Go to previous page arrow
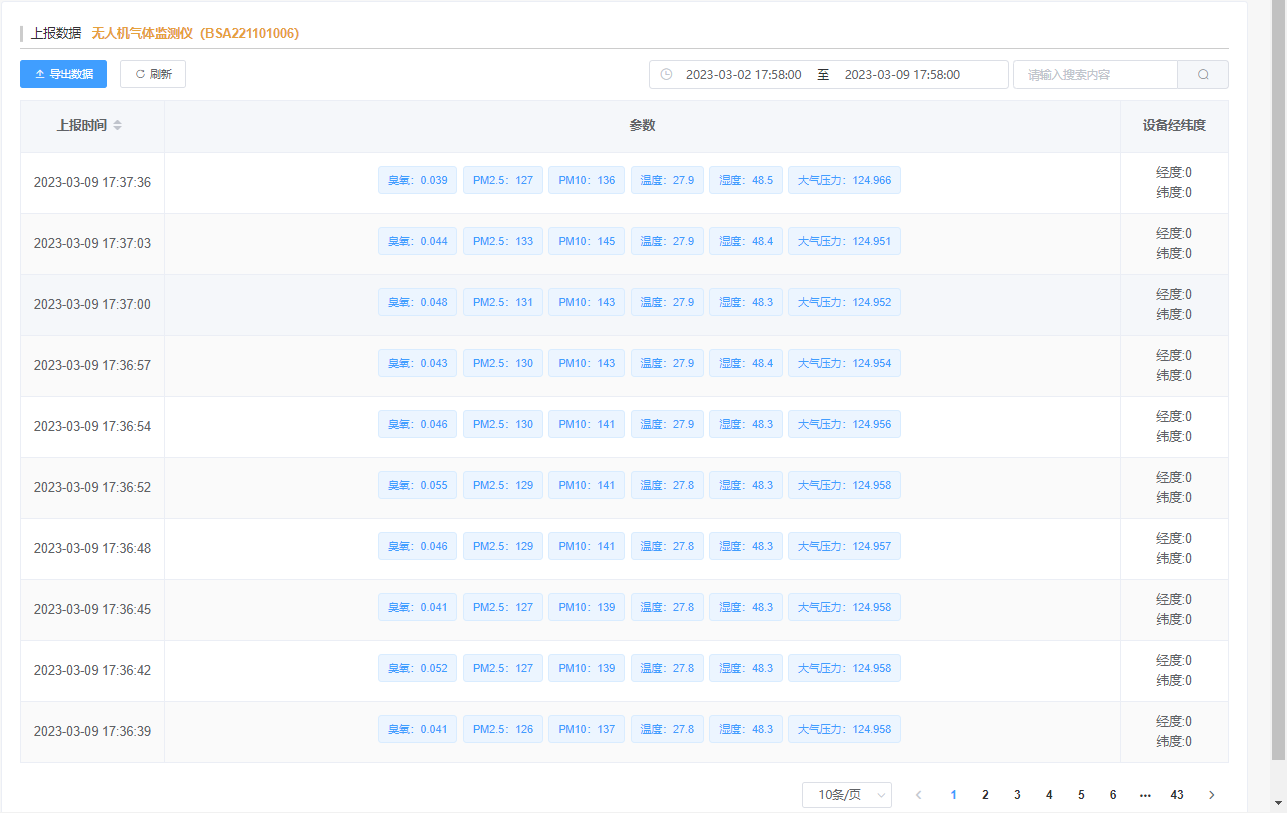The width and height of the screenshot is (1287, 813). tap(918, 795)
